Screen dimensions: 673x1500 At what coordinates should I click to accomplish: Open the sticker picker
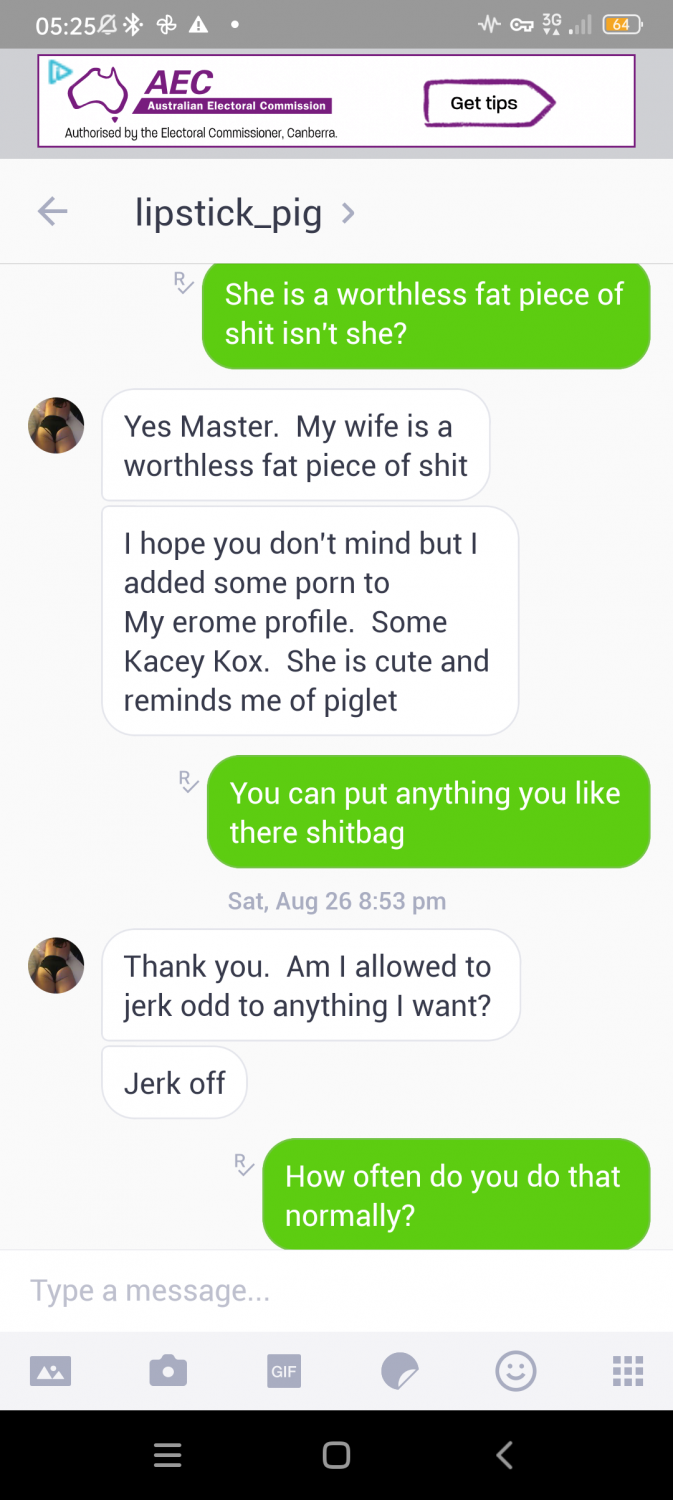coord(399,1371)
